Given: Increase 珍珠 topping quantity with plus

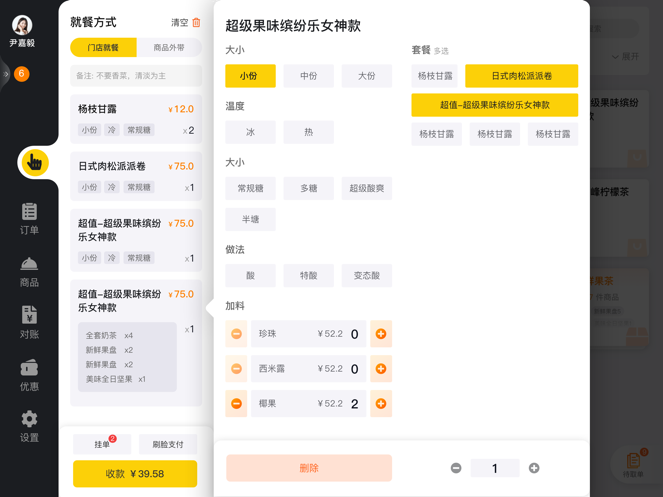Looking at the screenshot, I should click(x=381, y=334).
